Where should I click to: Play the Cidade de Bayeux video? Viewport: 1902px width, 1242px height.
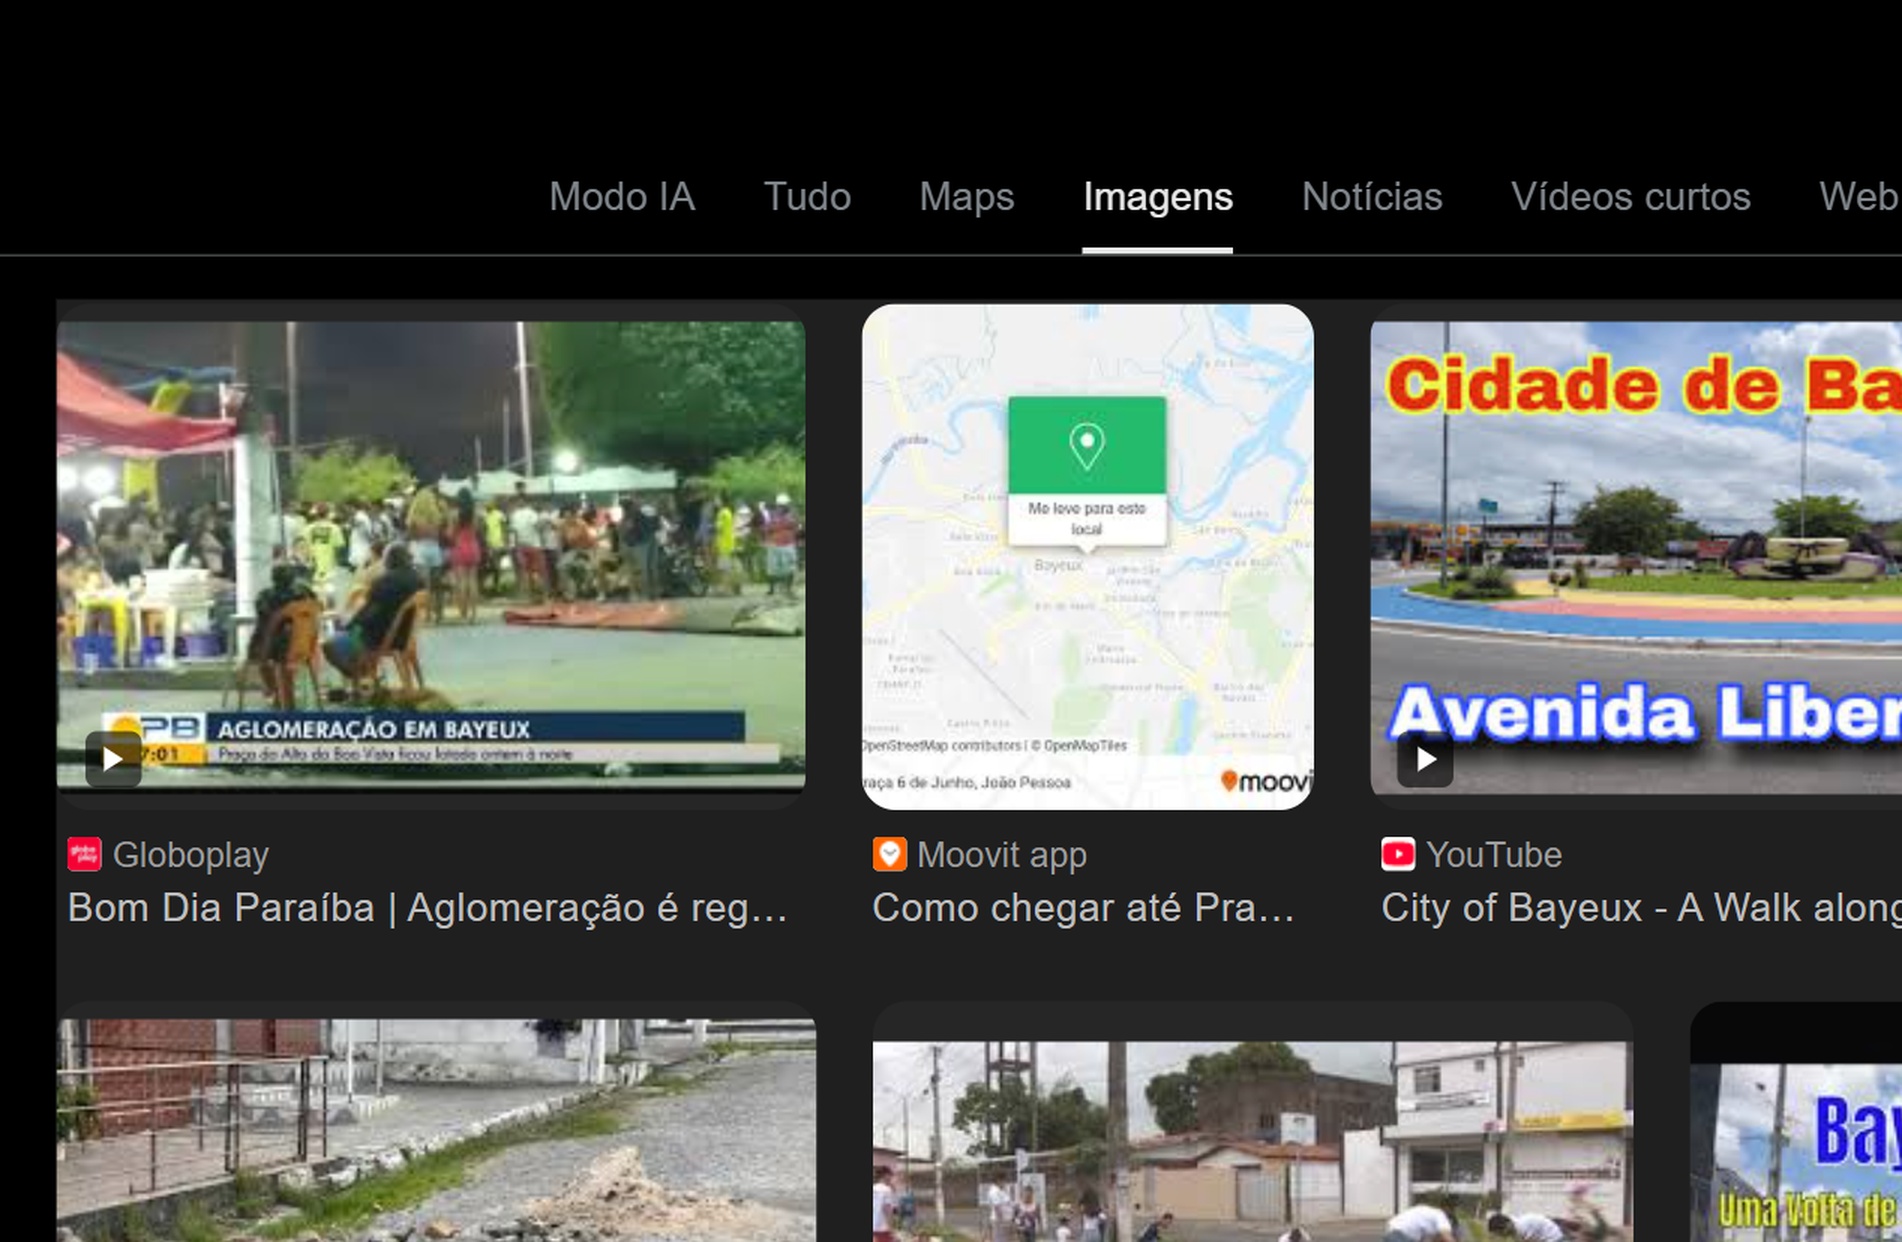click(x=1425, y=759)
